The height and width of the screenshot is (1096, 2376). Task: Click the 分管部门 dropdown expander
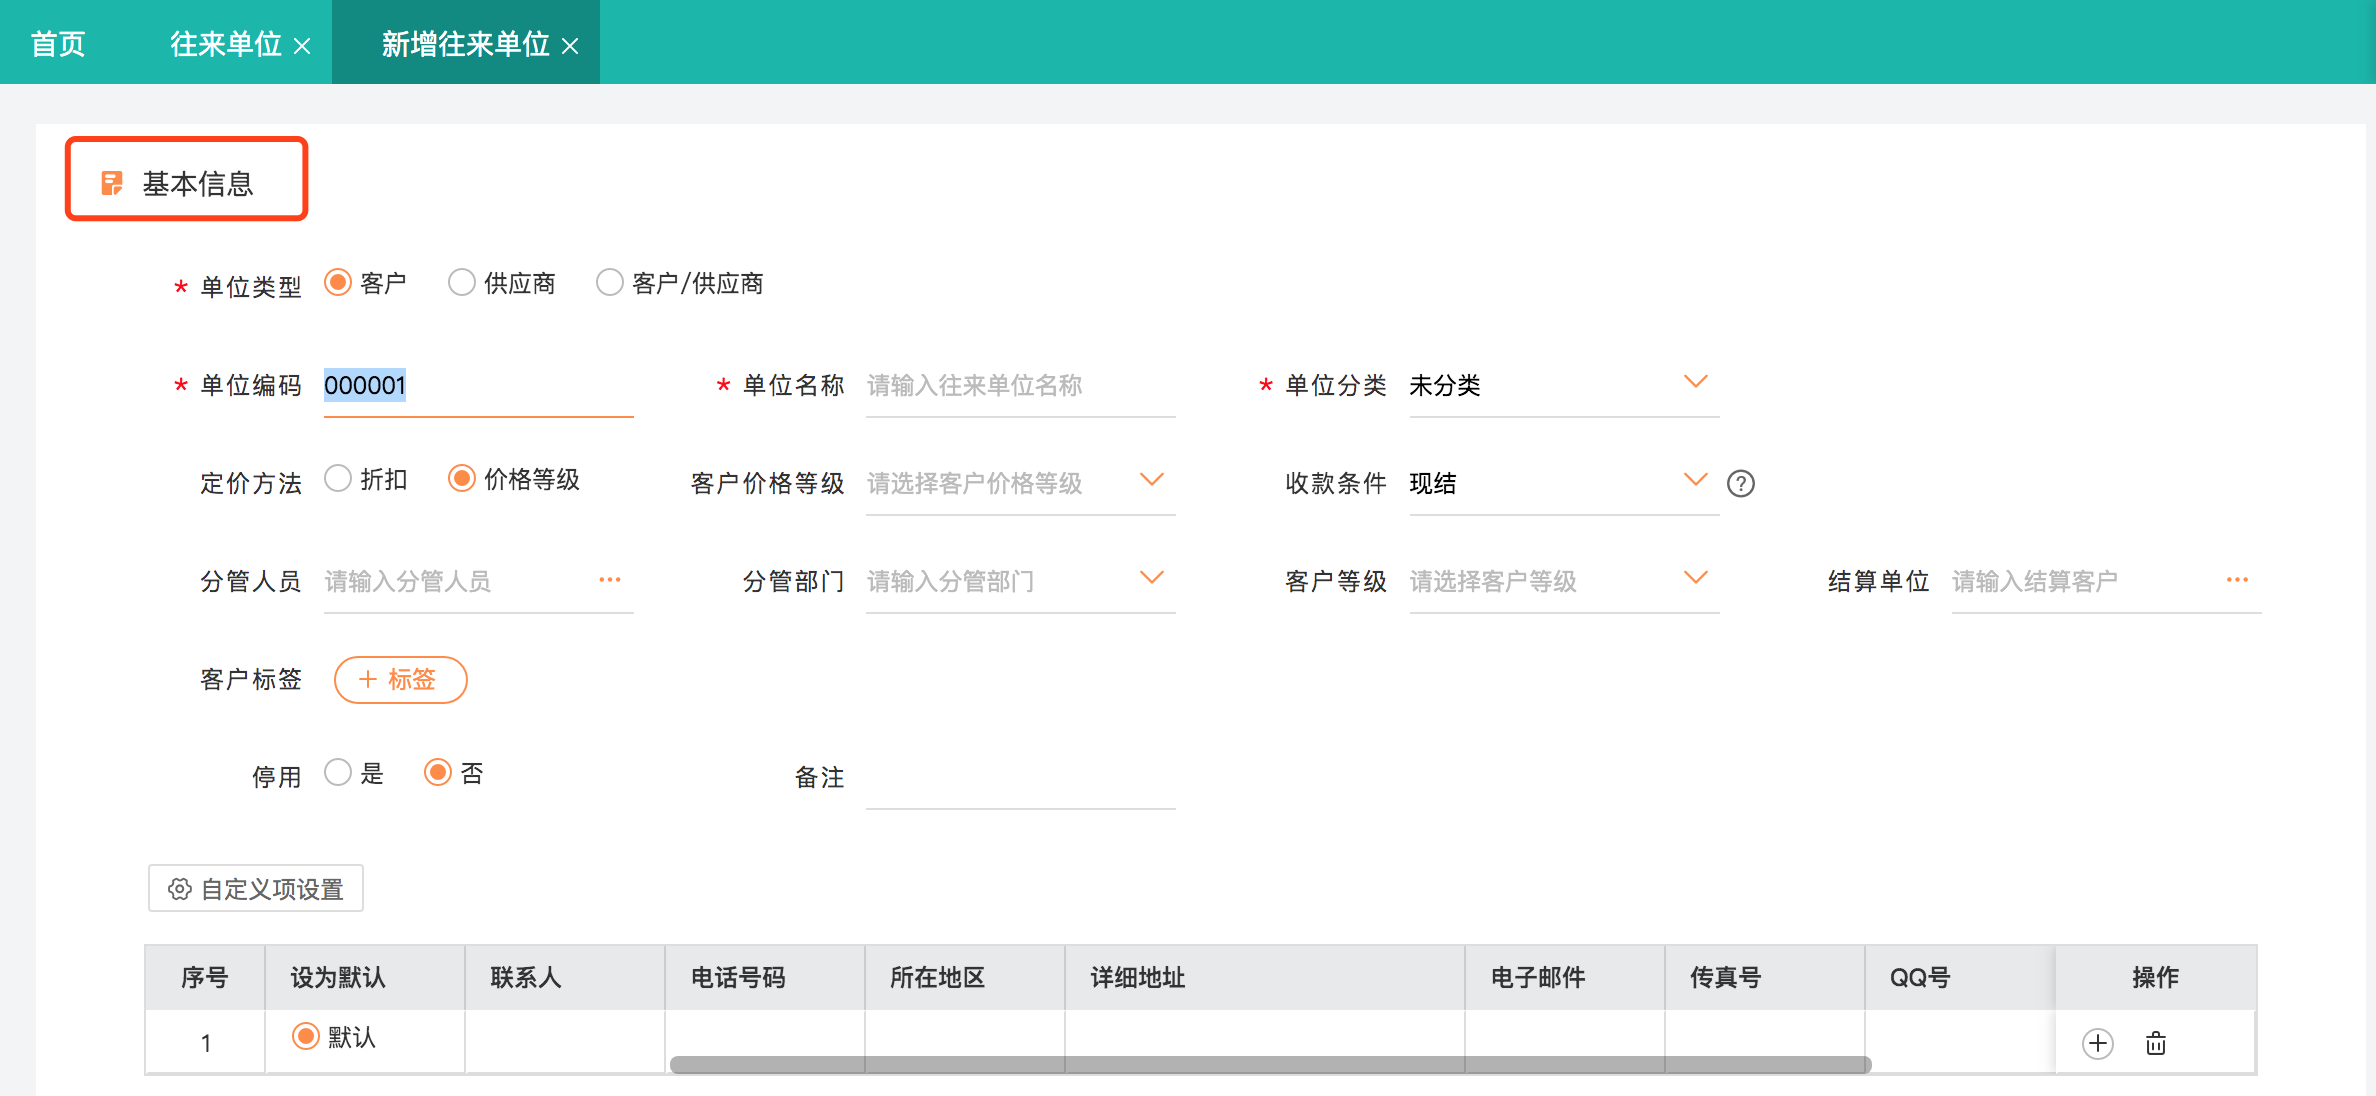coord(1156,581)
